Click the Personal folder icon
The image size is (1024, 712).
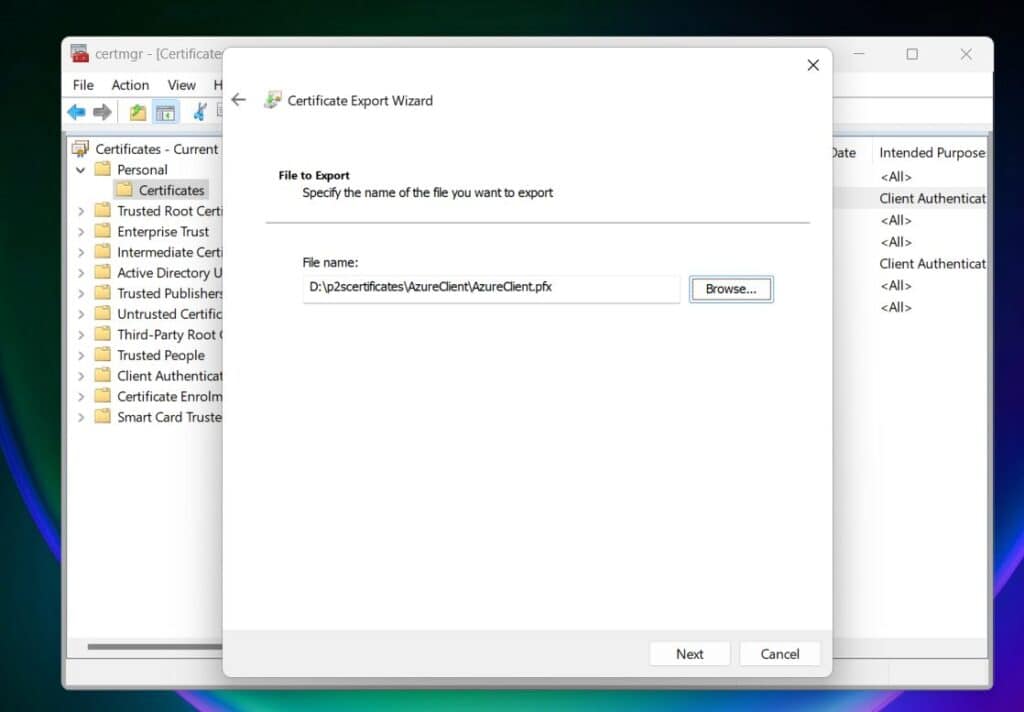coord(104,169)
